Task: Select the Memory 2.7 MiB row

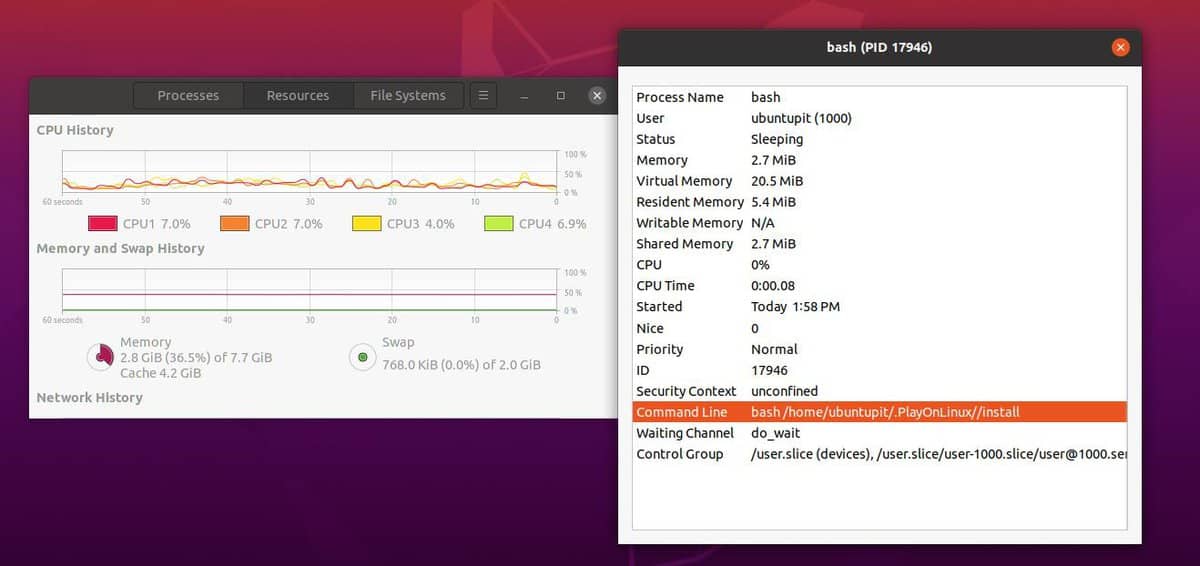Action: [880, 160]
